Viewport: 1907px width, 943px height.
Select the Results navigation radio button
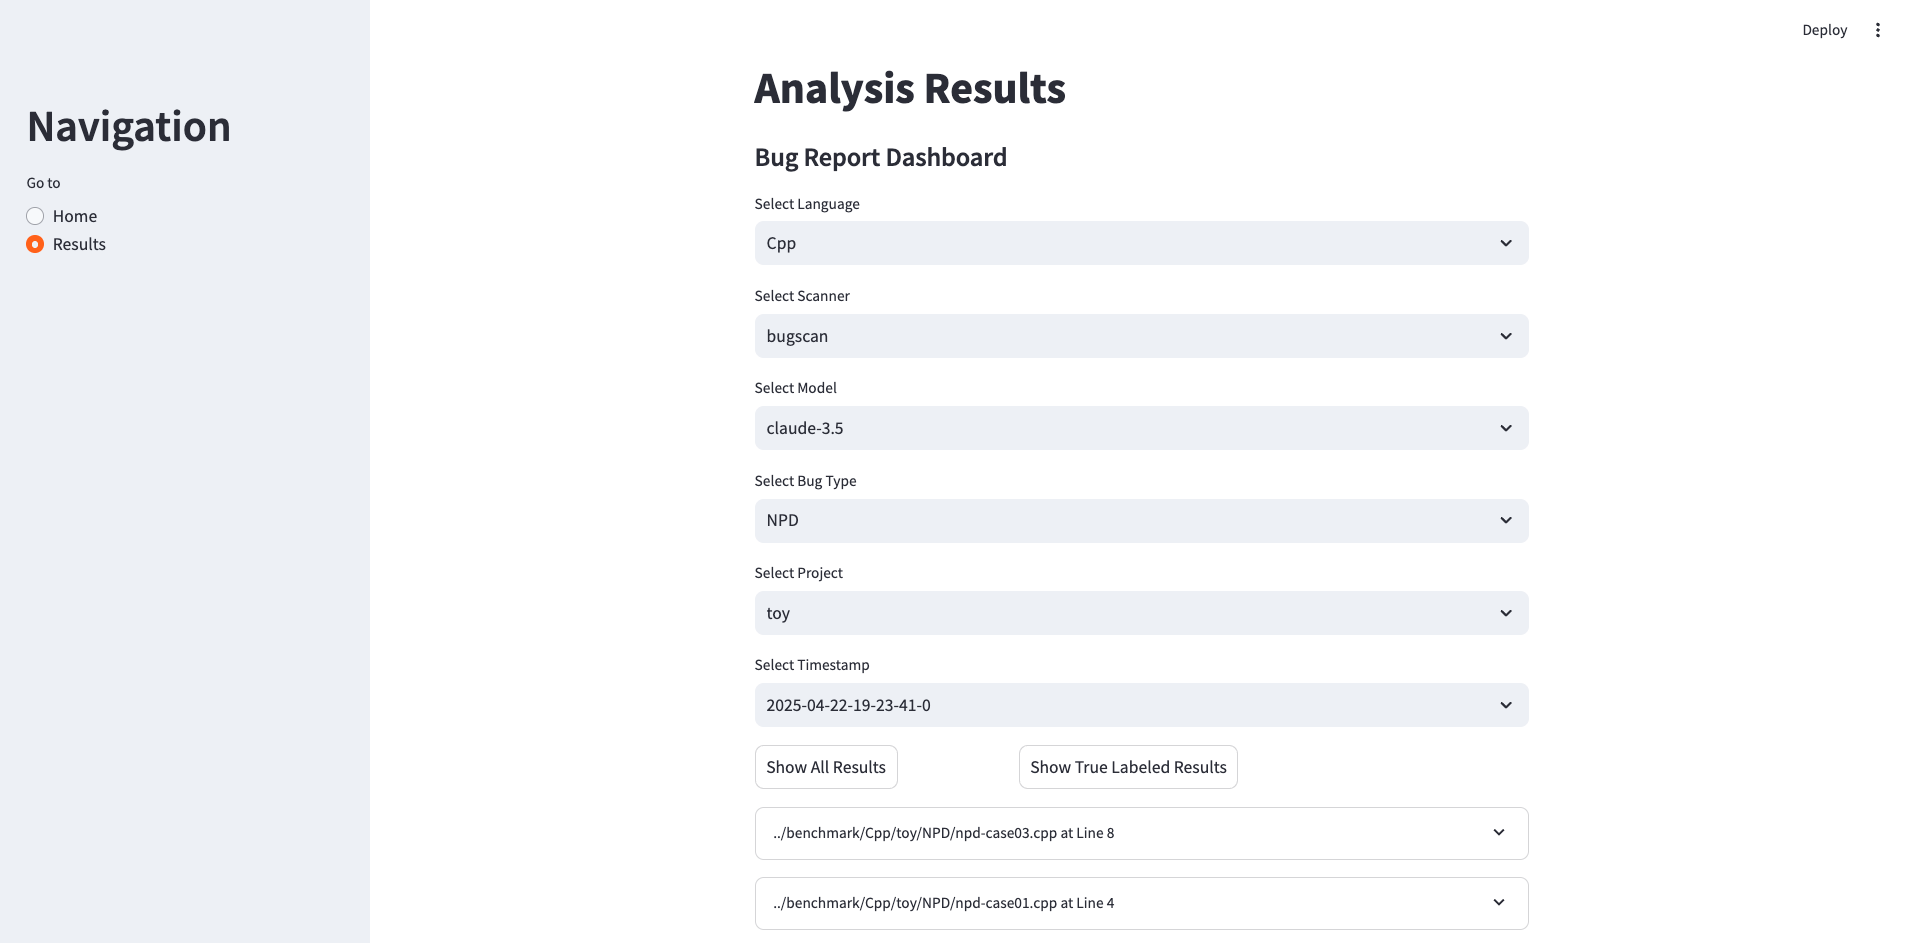(35, 243)
